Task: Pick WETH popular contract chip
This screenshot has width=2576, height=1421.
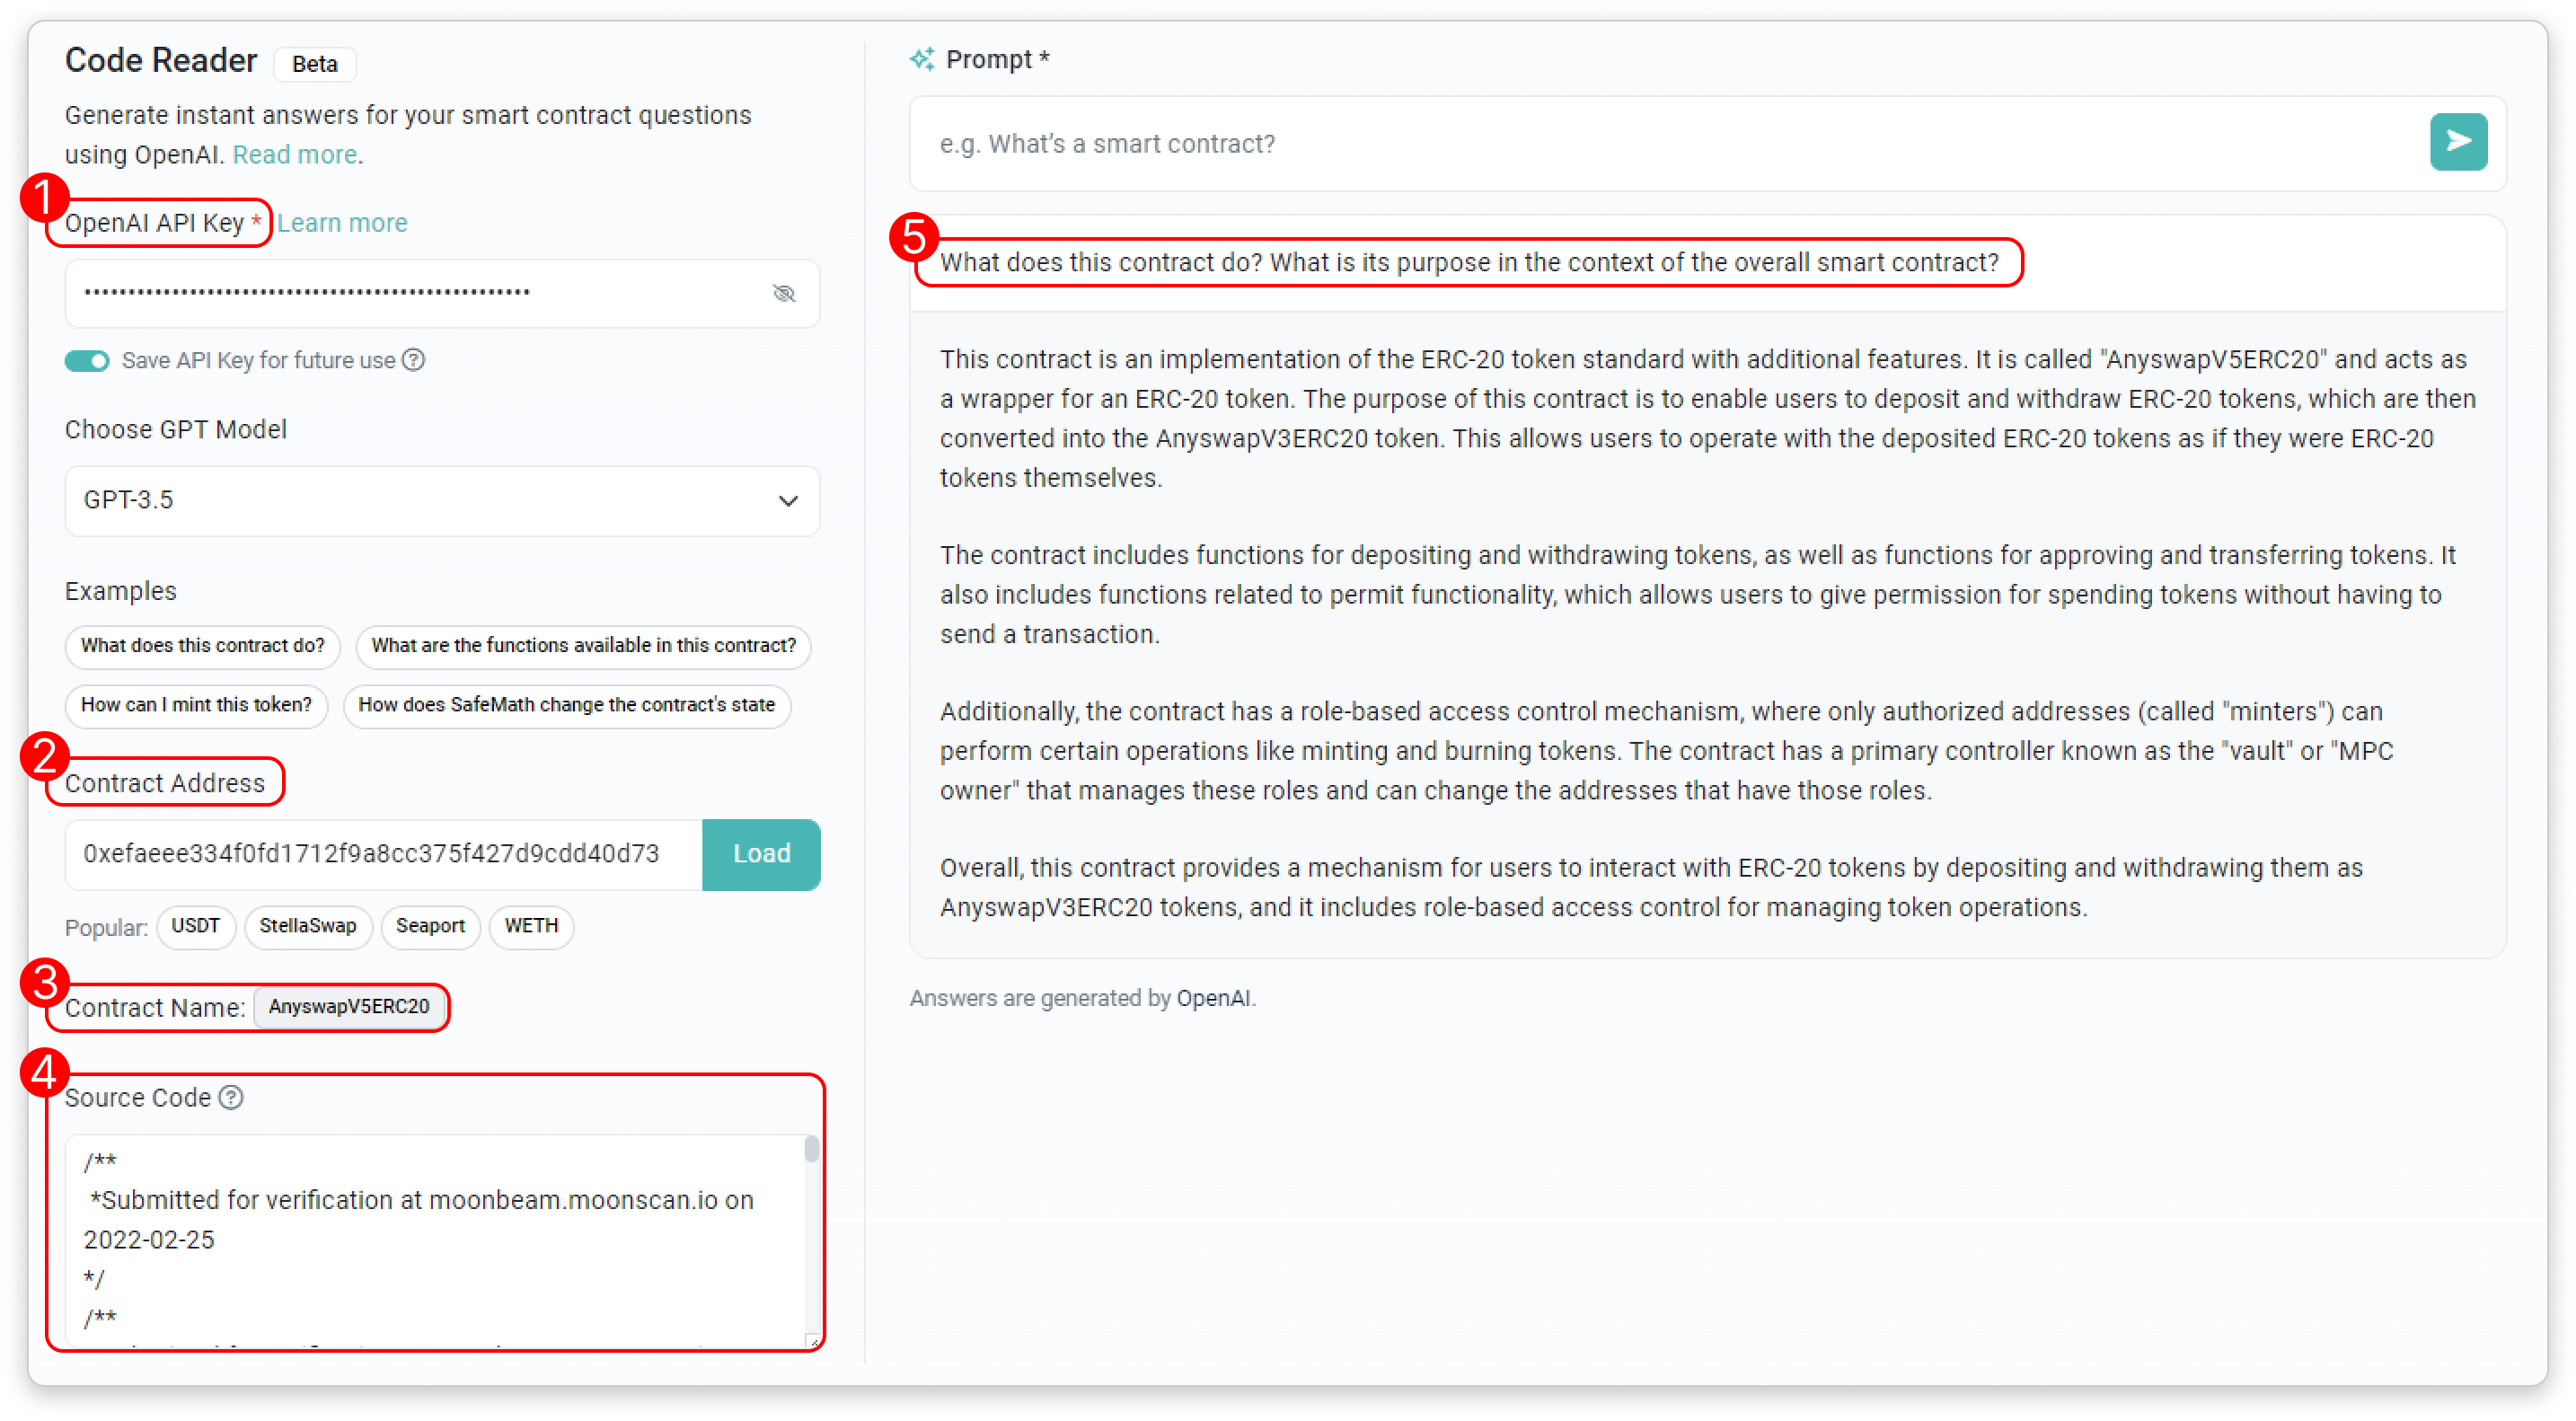Action: tap(531, 926)
